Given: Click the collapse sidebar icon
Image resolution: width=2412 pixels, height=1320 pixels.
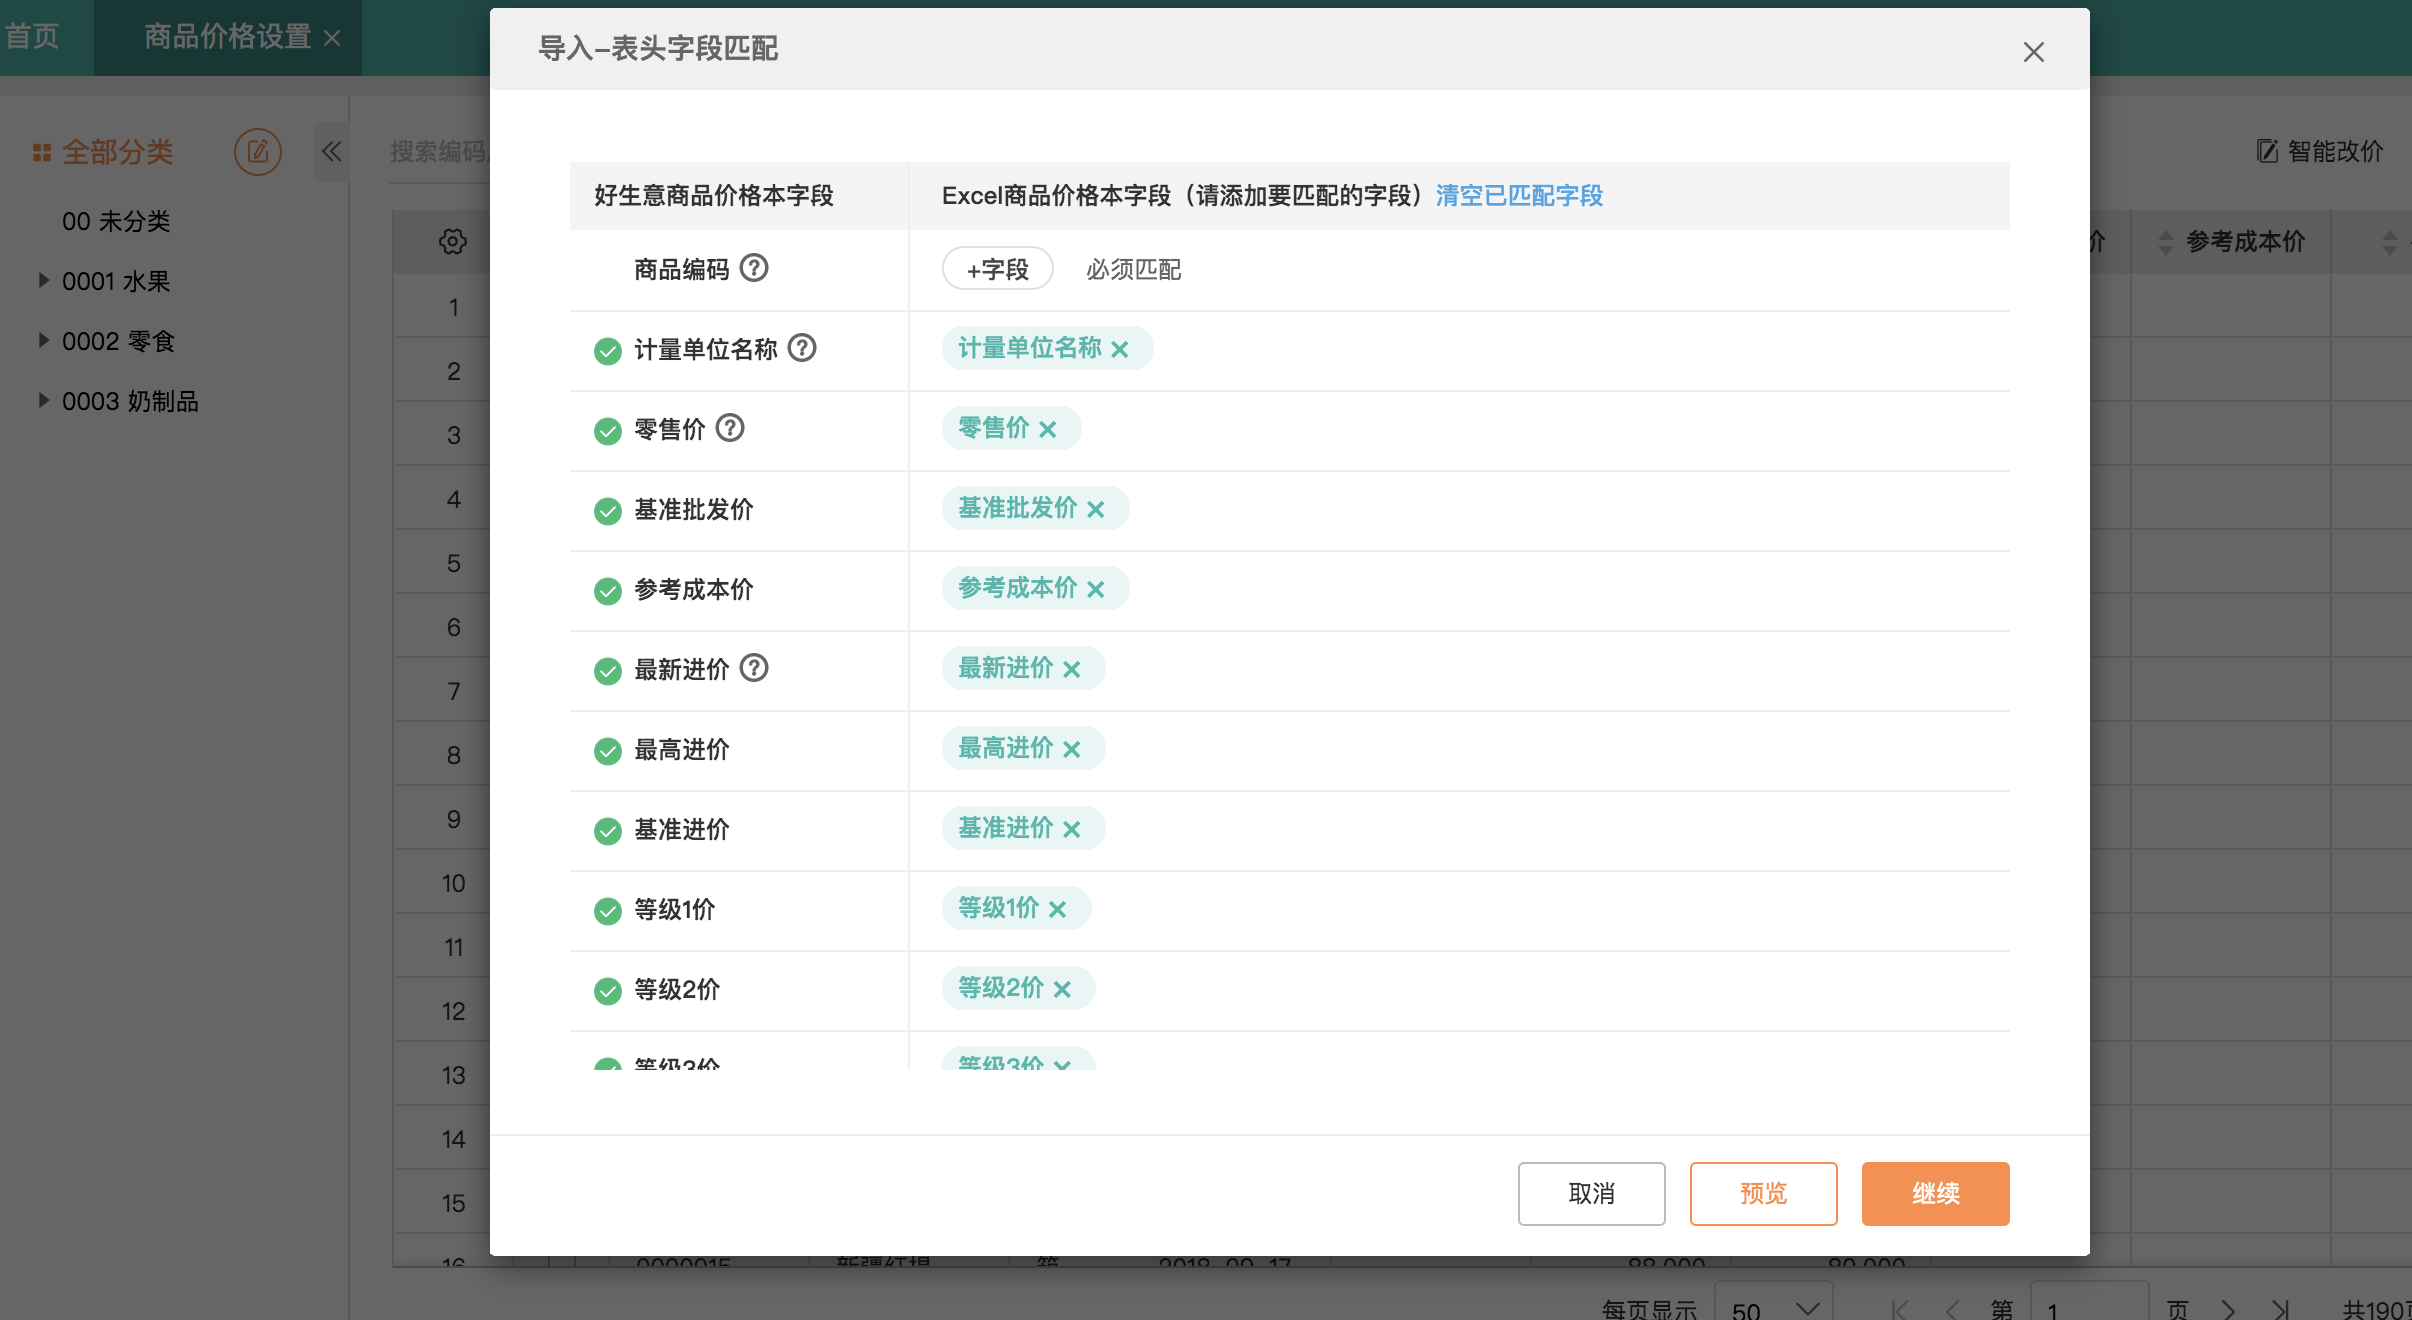Looking at the screenshot, I should click(x=332, y=151).
